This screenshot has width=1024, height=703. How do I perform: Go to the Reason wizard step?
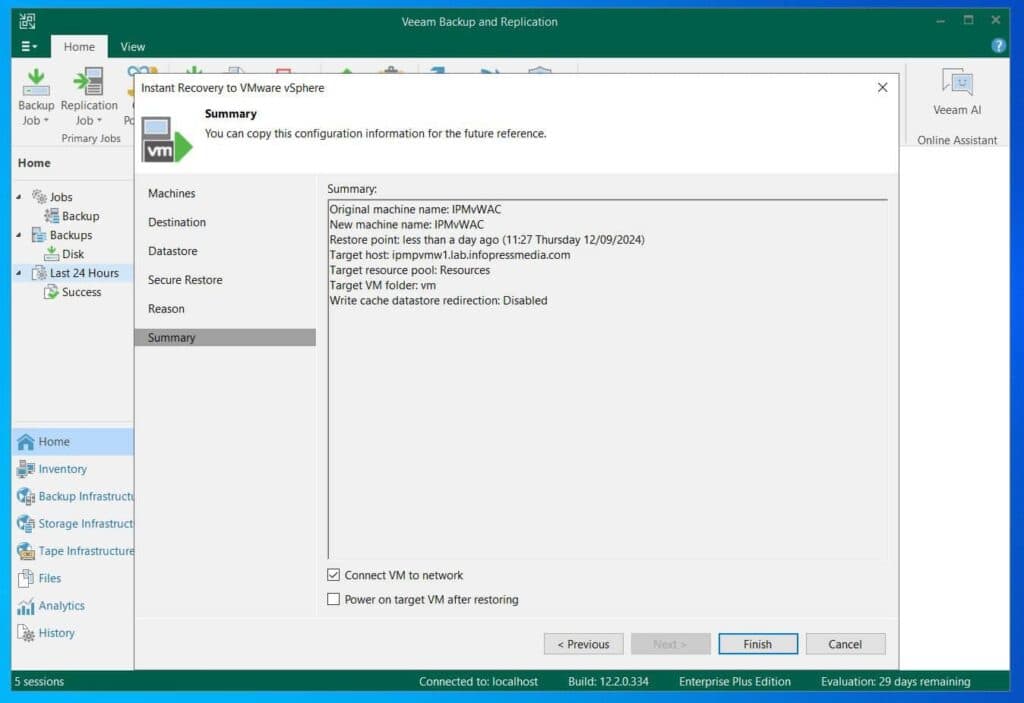click(166, 308)
